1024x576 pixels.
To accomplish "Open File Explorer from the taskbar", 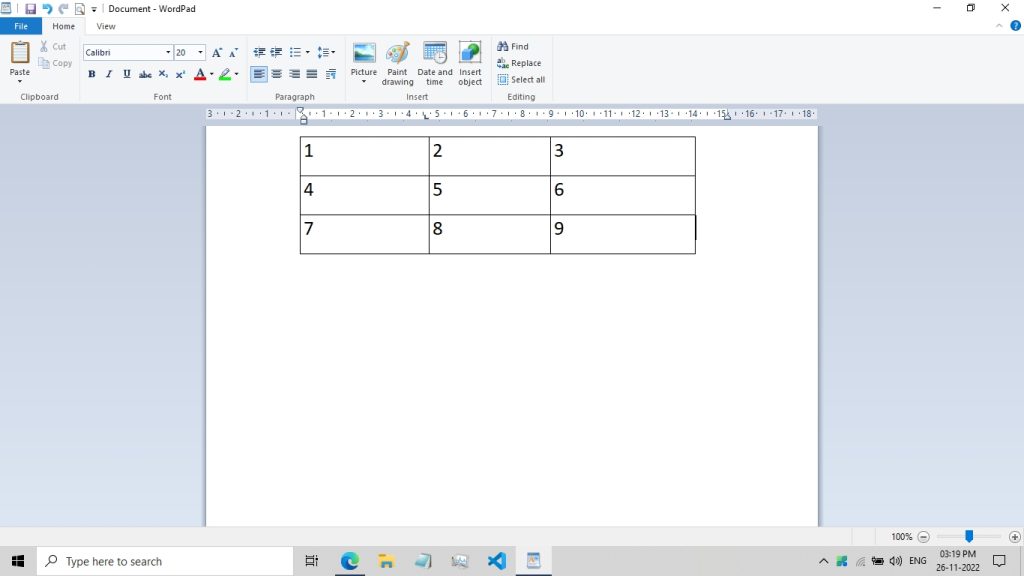I will tap(386, 561).
